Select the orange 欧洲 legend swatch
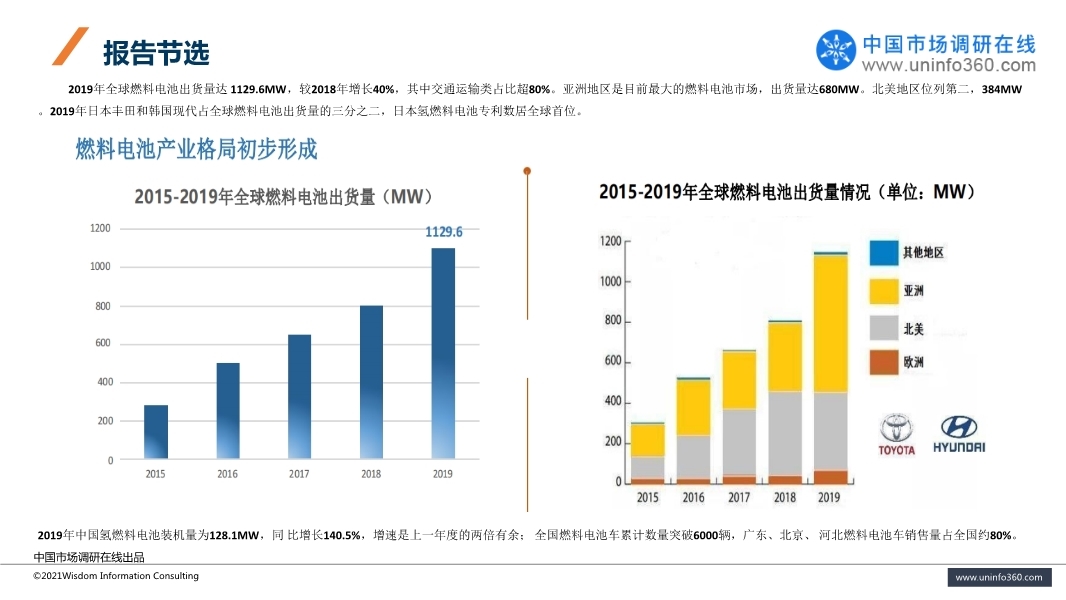The width and height of the screenshot is (1066, 600). [x=883, y=361]
